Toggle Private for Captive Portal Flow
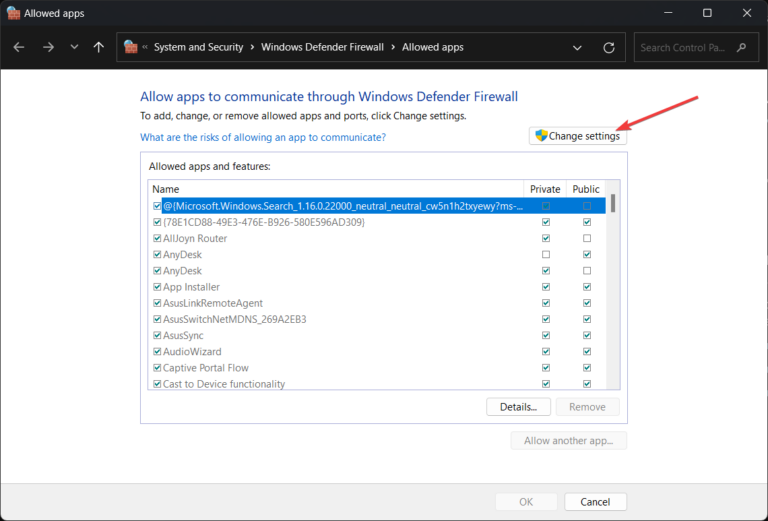Screen dimensions: 768x521 546,368
